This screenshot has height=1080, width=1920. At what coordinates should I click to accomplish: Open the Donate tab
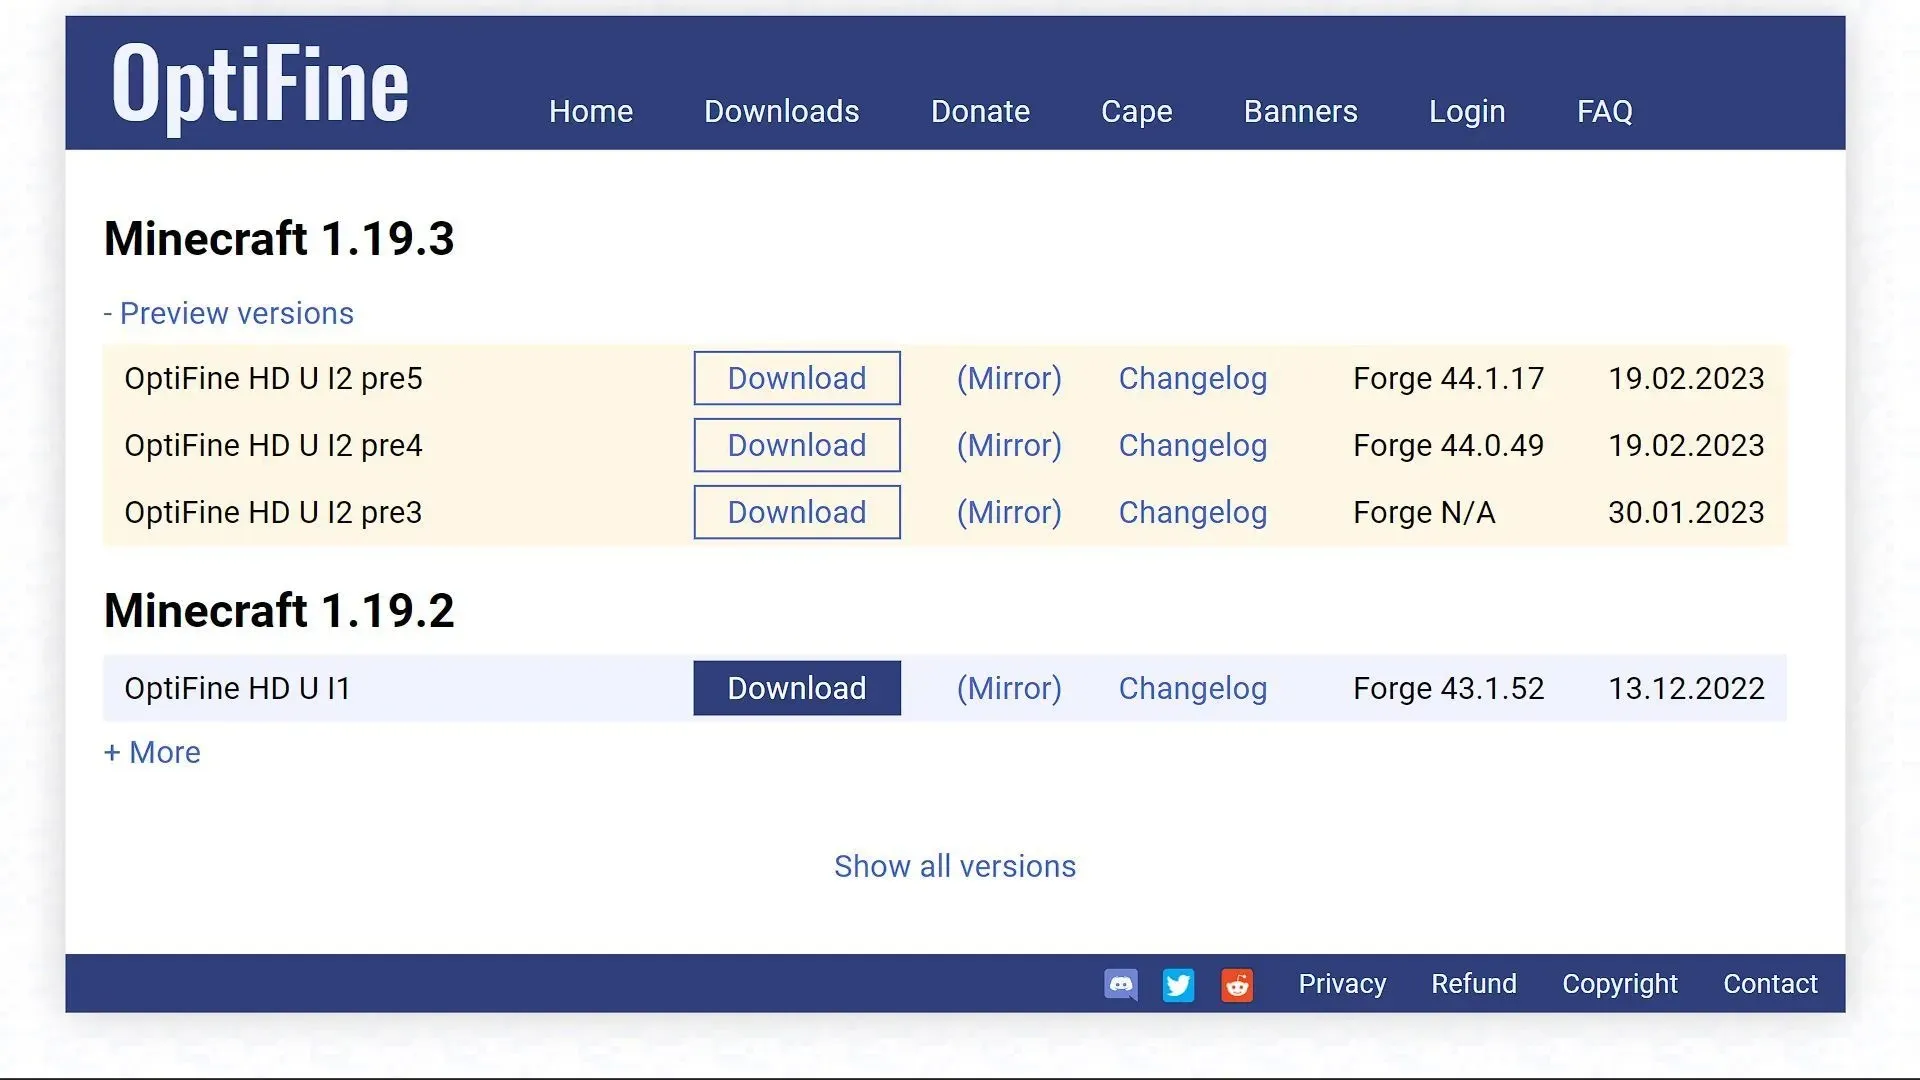(980, 111)
